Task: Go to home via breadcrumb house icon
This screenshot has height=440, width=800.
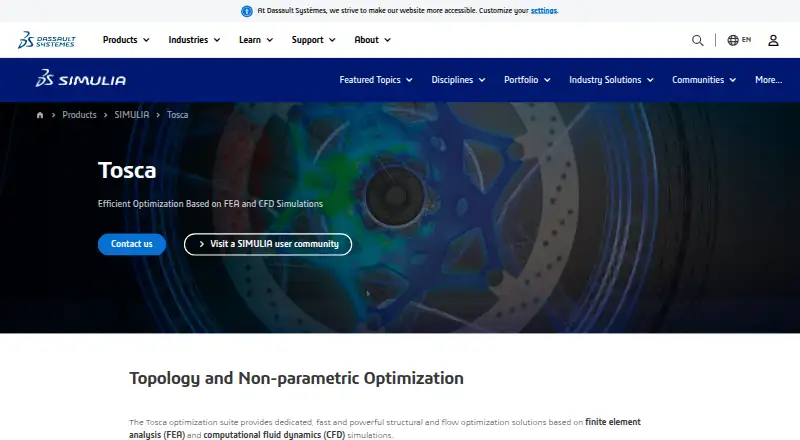Action: 40,115
